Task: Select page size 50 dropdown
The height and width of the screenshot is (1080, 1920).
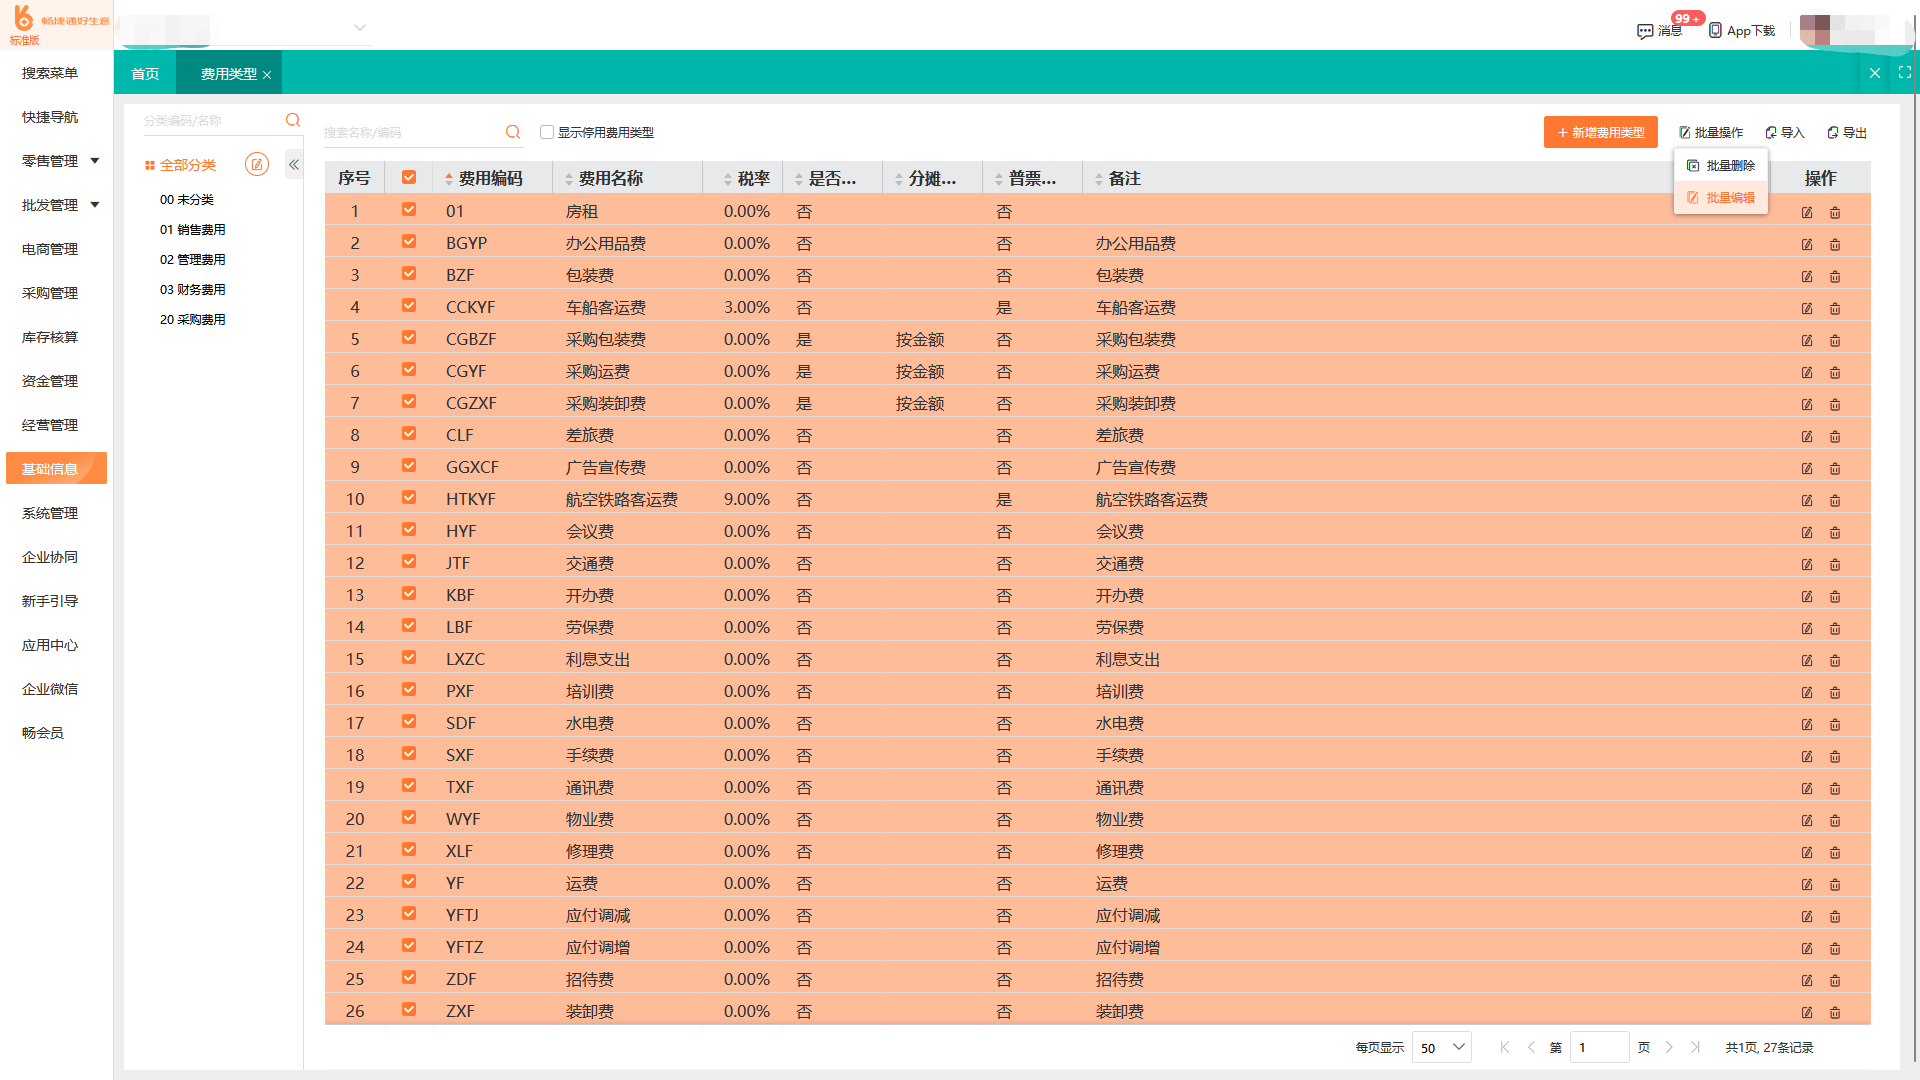Action: [x=1440, y=1048]
